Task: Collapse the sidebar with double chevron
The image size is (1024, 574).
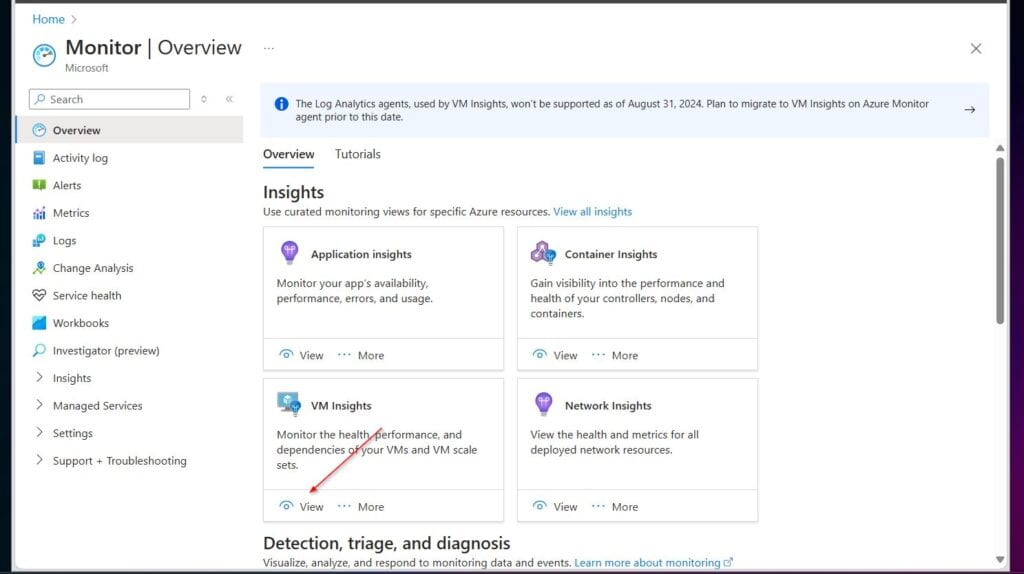Action: coord(229,99)
